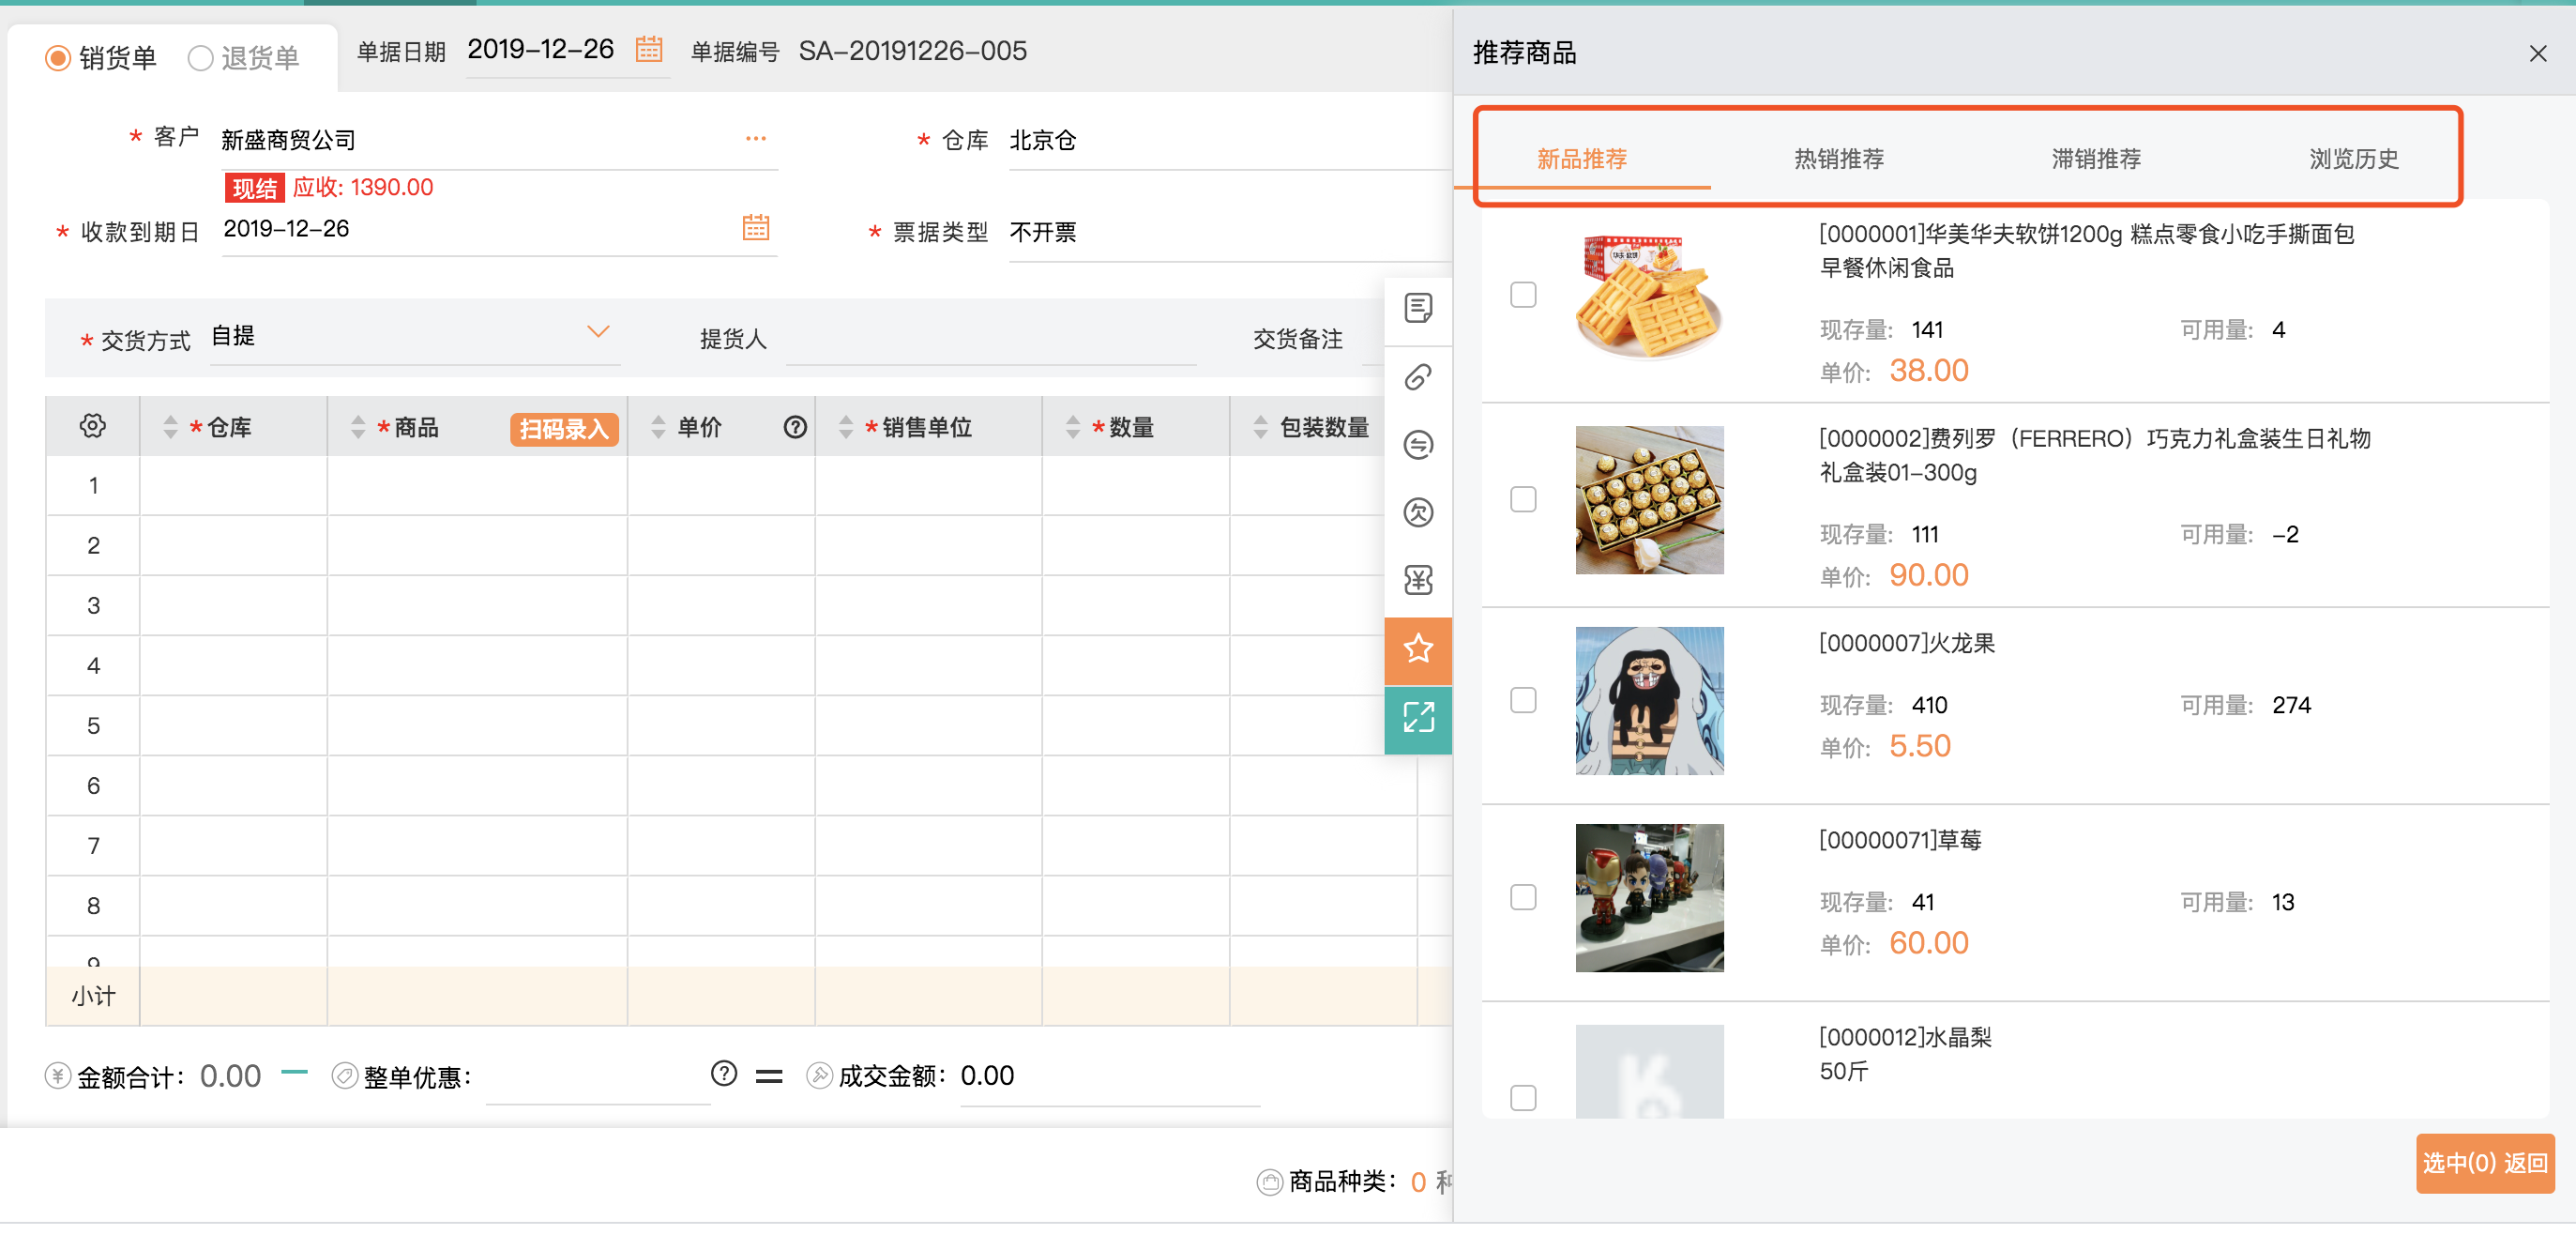Select the 新品推荐 tab in recommendations panel
Viewport: 2576px width, 1235px height.
click(1581, 160)
